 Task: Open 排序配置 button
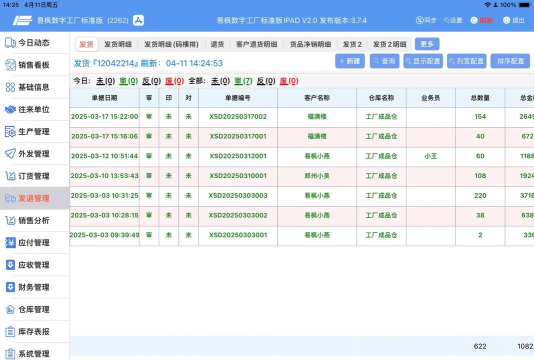(x=510, y=61)
